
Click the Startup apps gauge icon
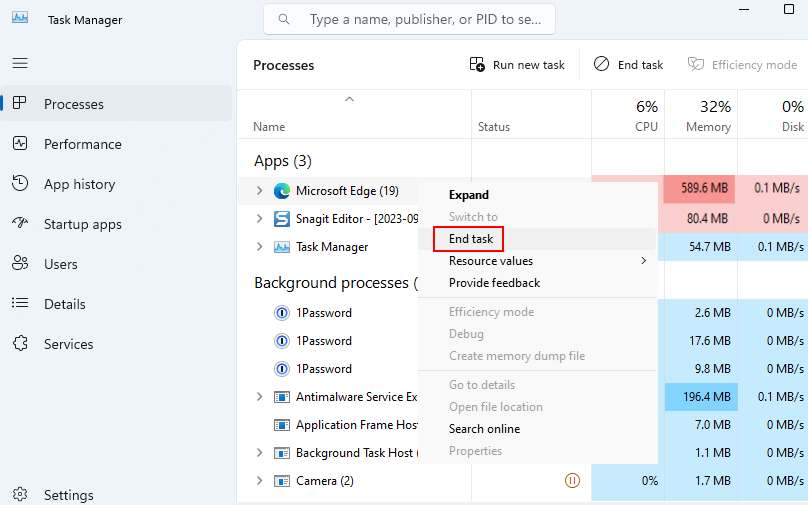click(x=20, y=223)
